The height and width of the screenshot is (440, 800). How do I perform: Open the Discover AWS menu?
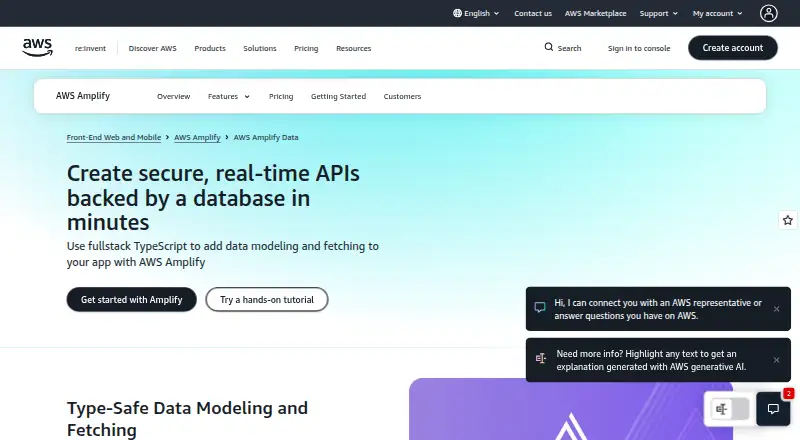click(x=153, y=48)
